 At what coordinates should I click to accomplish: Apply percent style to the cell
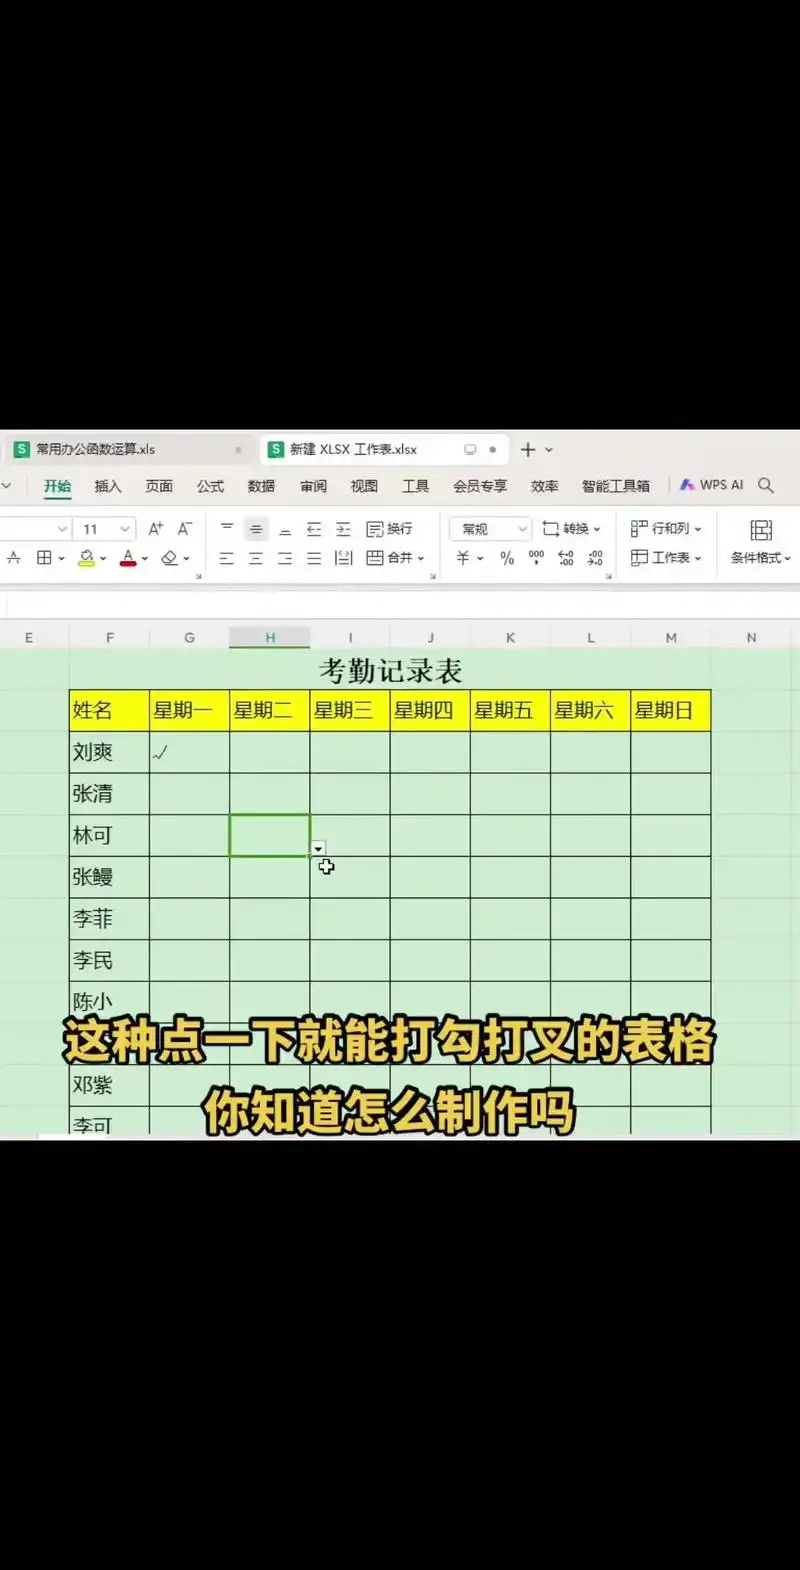[507, 558]
